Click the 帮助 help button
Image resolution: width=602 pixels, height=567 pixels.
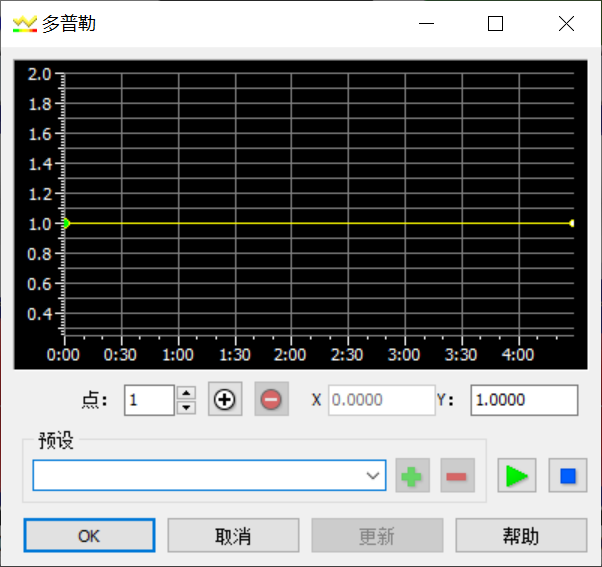[521, 536]
